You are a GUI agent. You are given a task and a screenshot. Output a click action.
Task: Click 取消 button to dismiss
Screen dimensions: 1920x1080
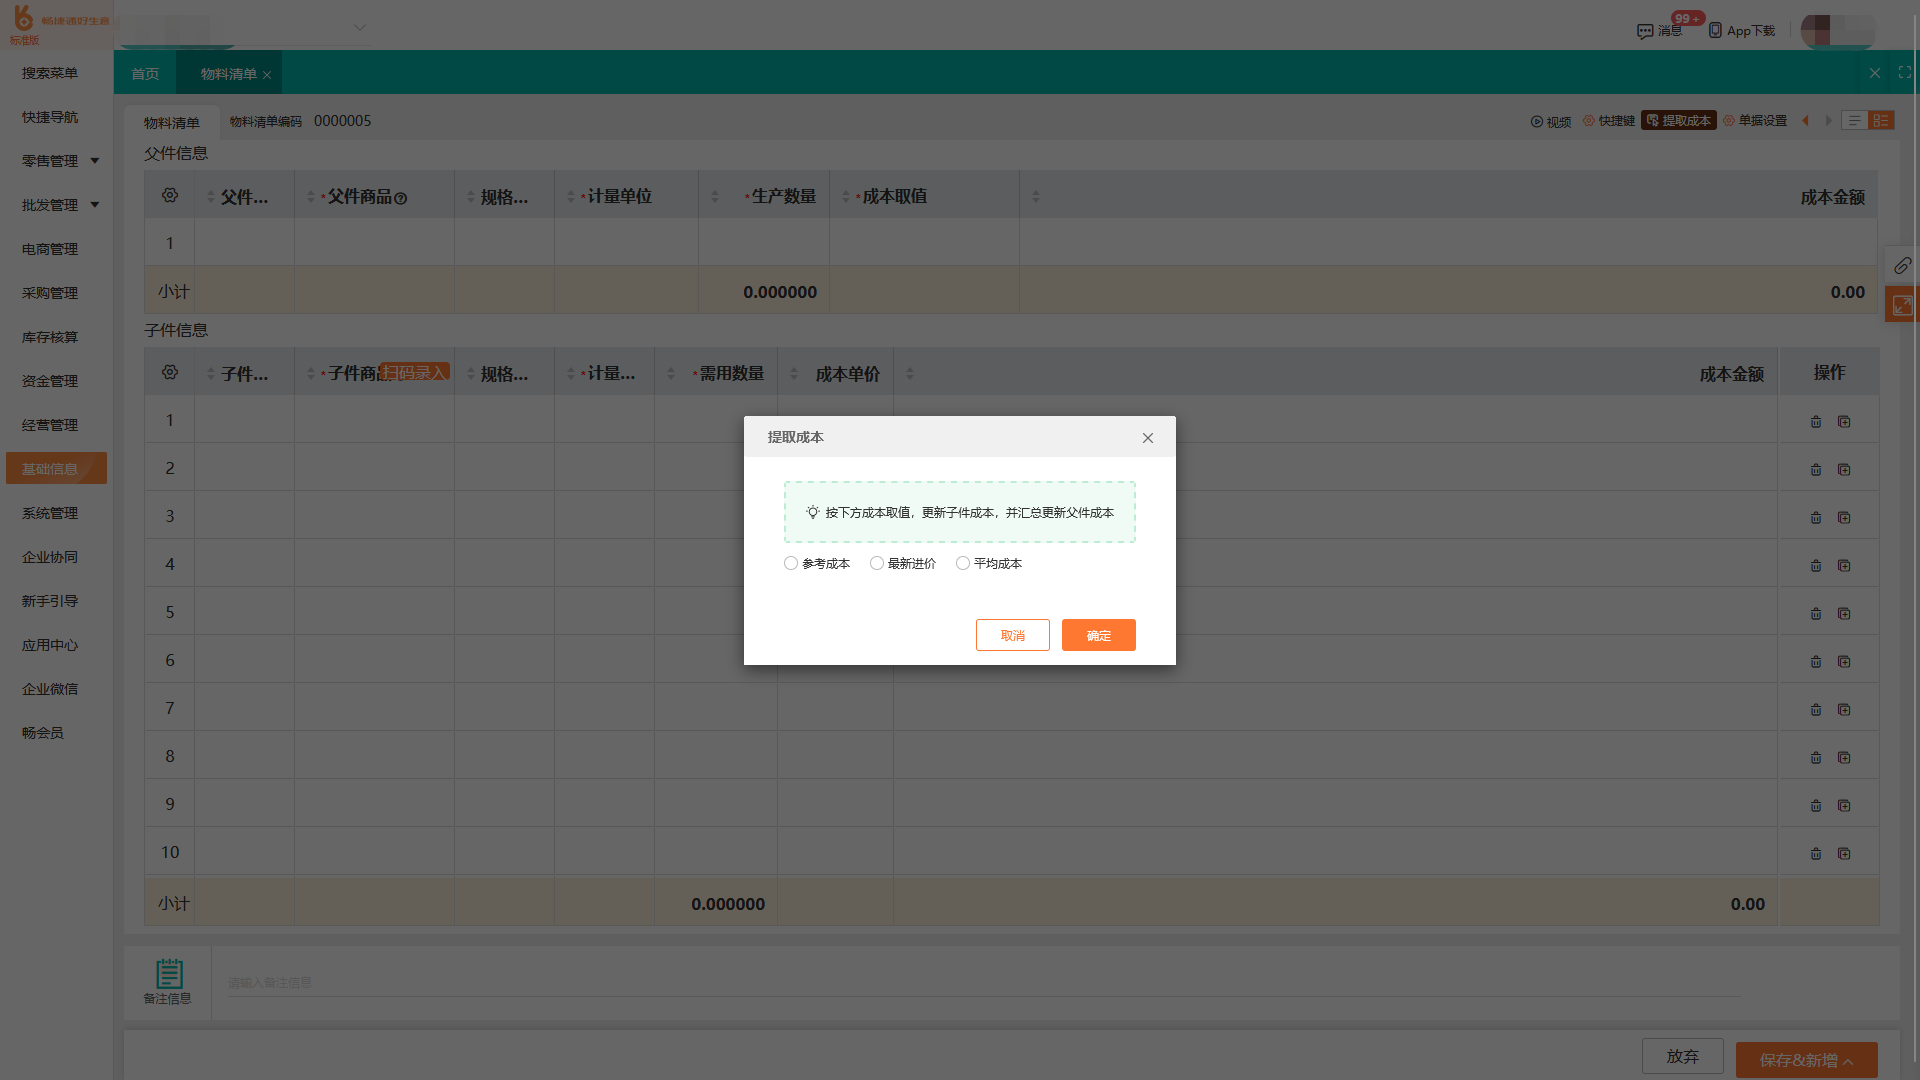(1013, 634)
